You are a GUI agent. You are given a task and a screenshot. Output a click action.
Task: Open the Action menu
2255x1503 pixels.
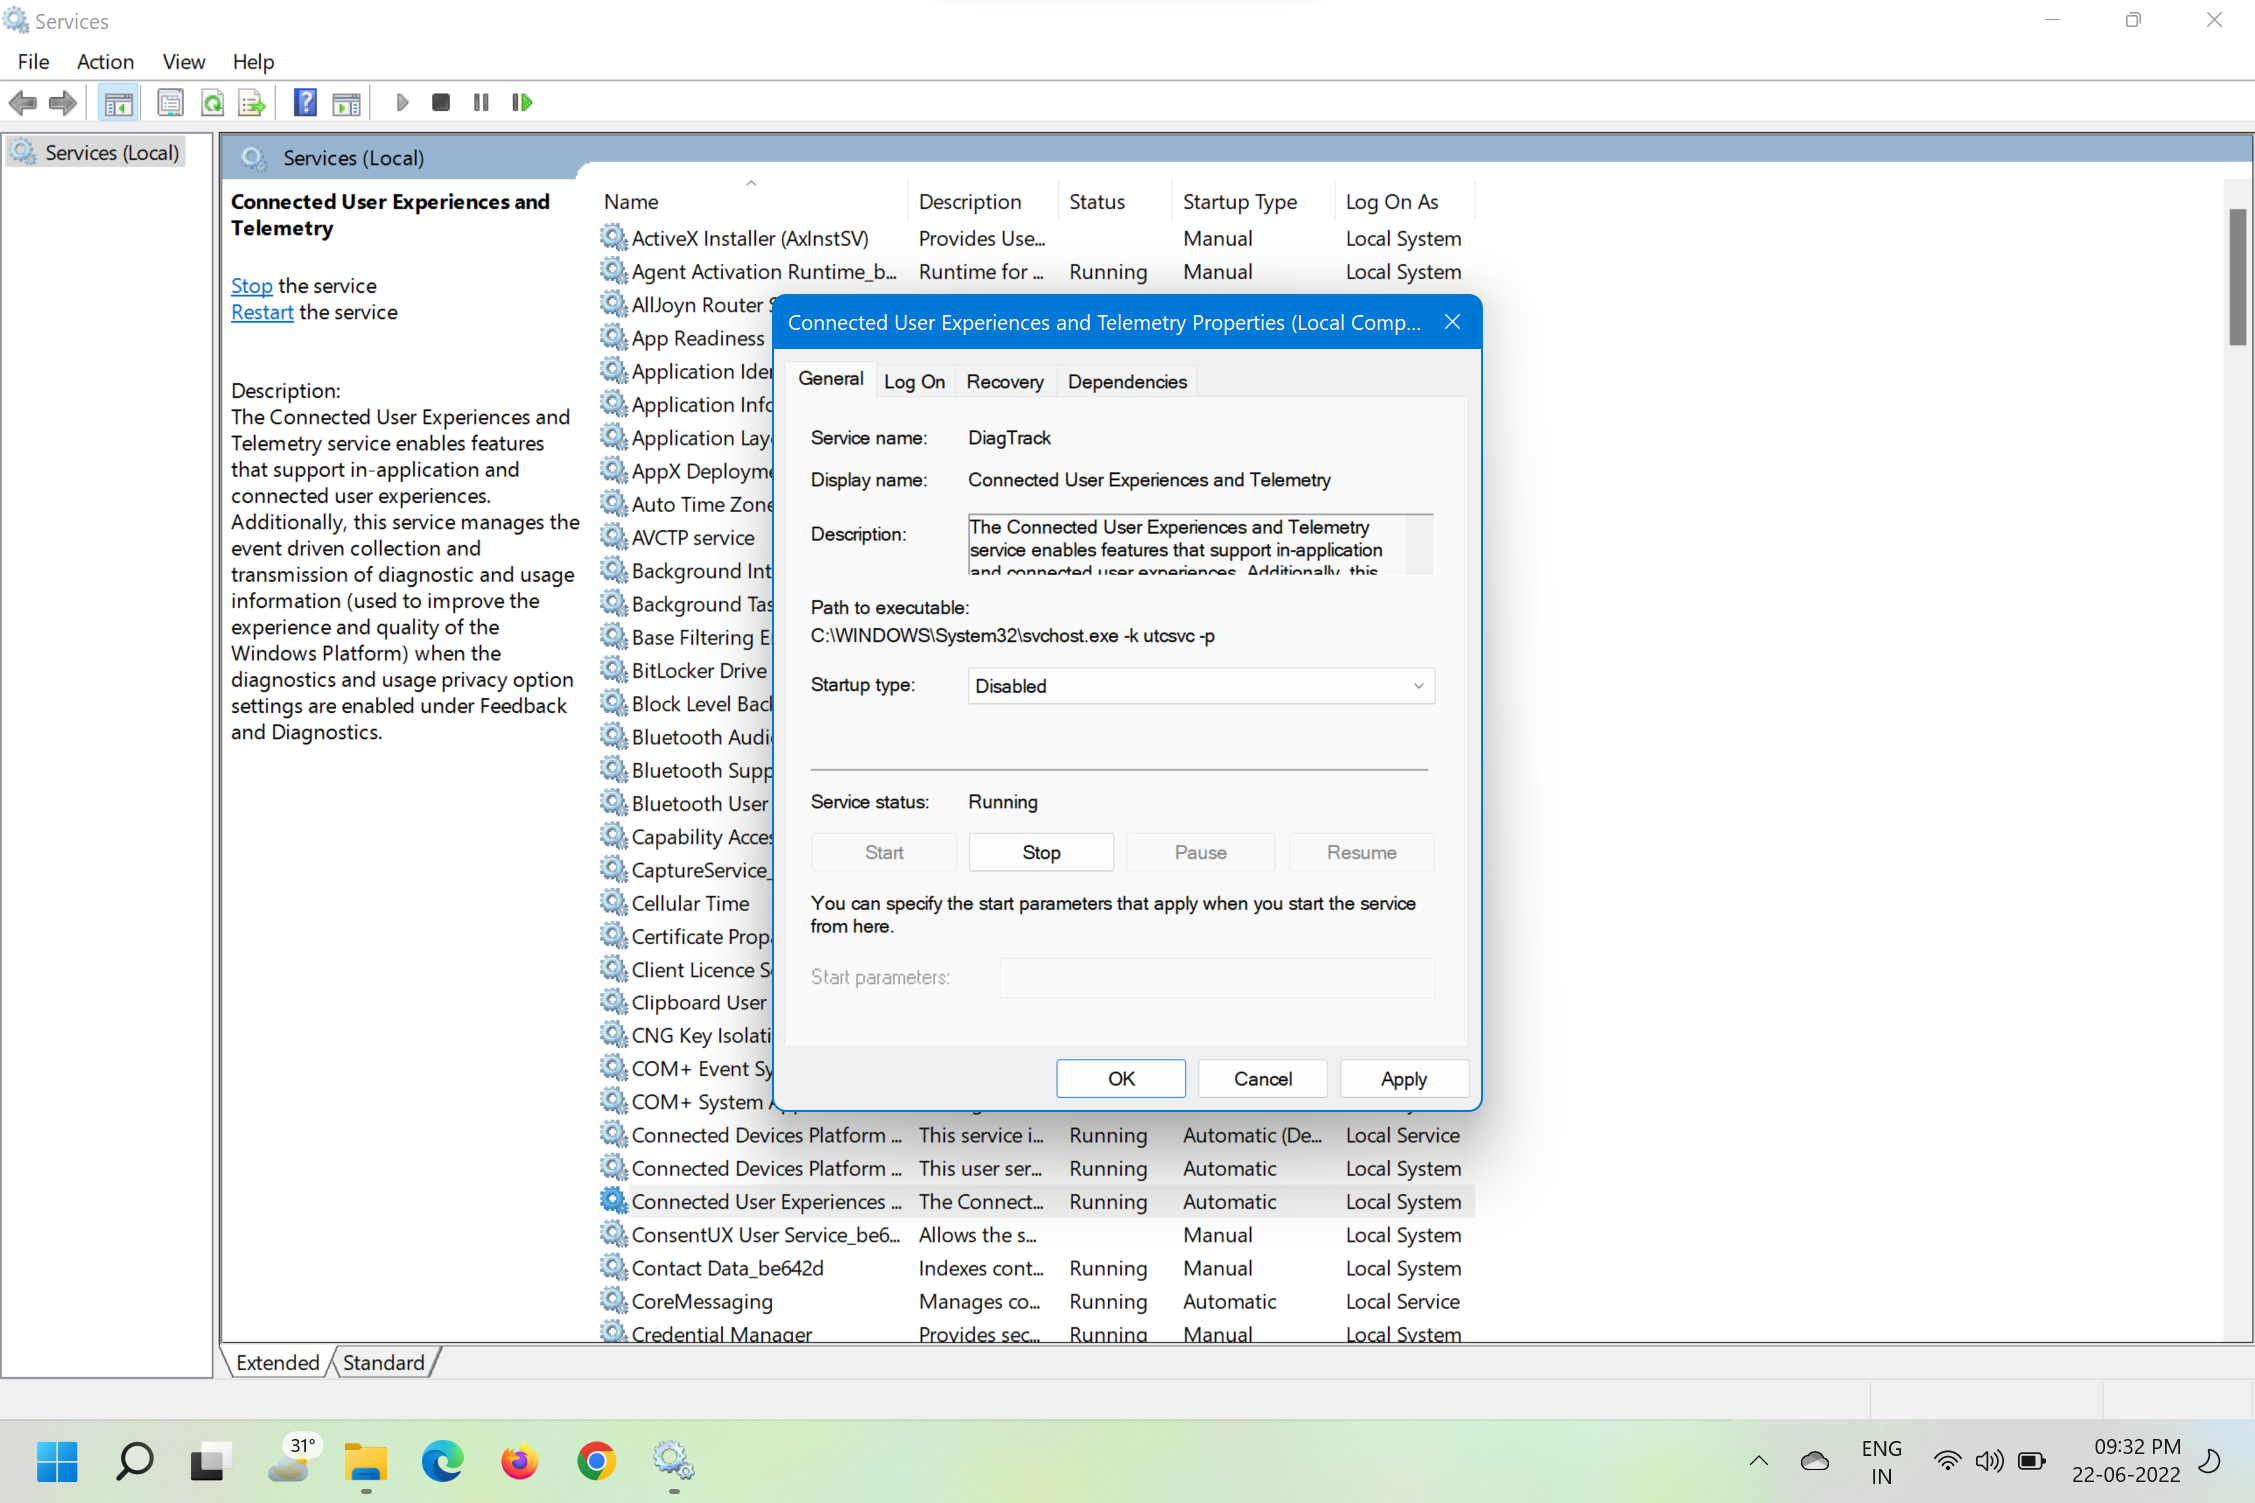[x=105, y=61]
